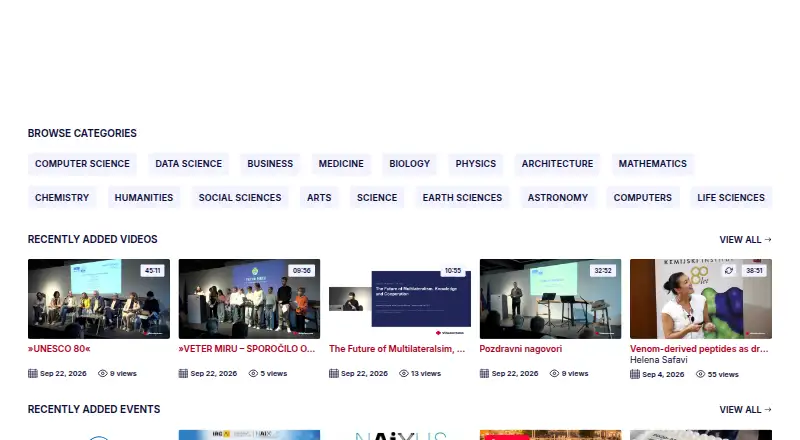Open the Future of Multilateralism thumbnail
This screenshot has height=440, width=800.
[x=400, y=299]
